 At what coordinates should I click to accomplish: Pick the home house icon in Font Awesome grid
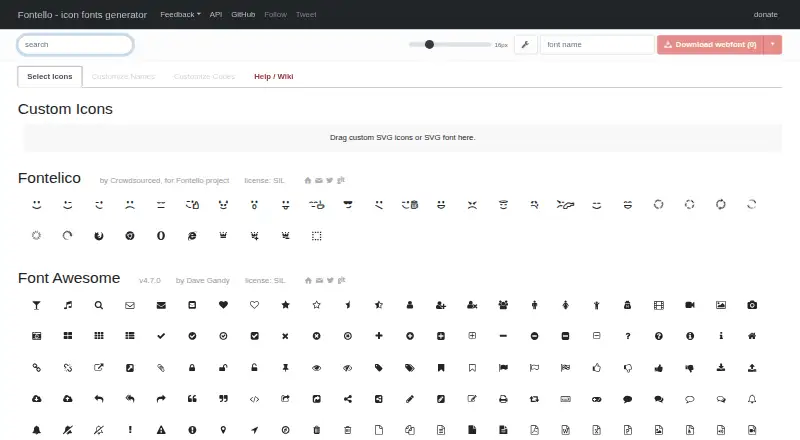[x=752, y=336]
